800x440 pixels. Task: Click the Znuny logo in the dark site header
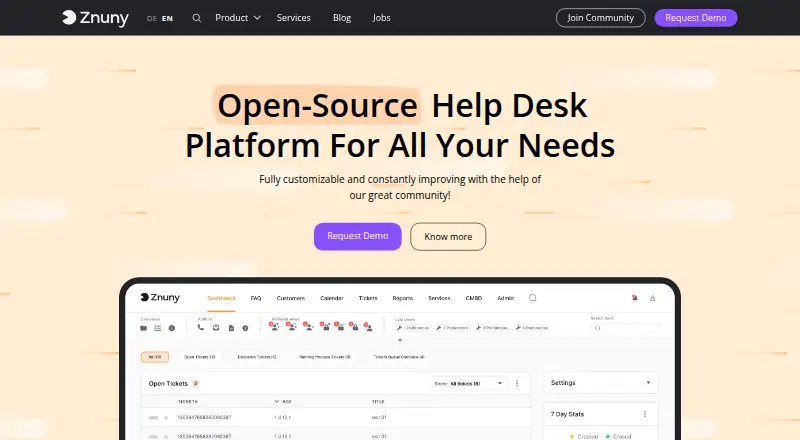(x=95, y=18)
